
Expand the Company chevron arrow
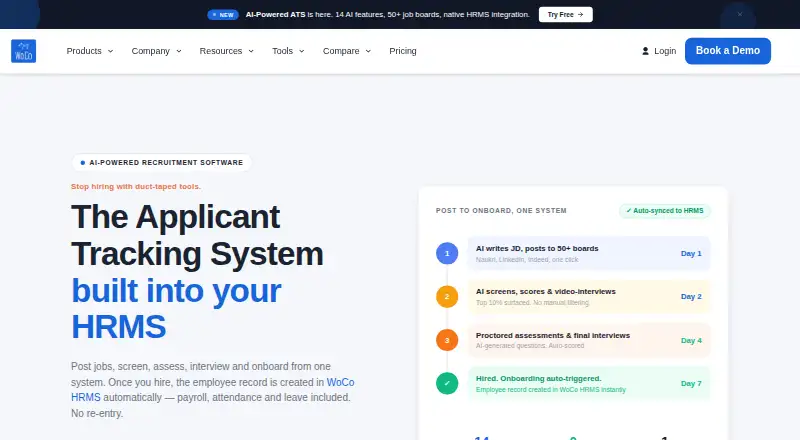click(179, 51)
